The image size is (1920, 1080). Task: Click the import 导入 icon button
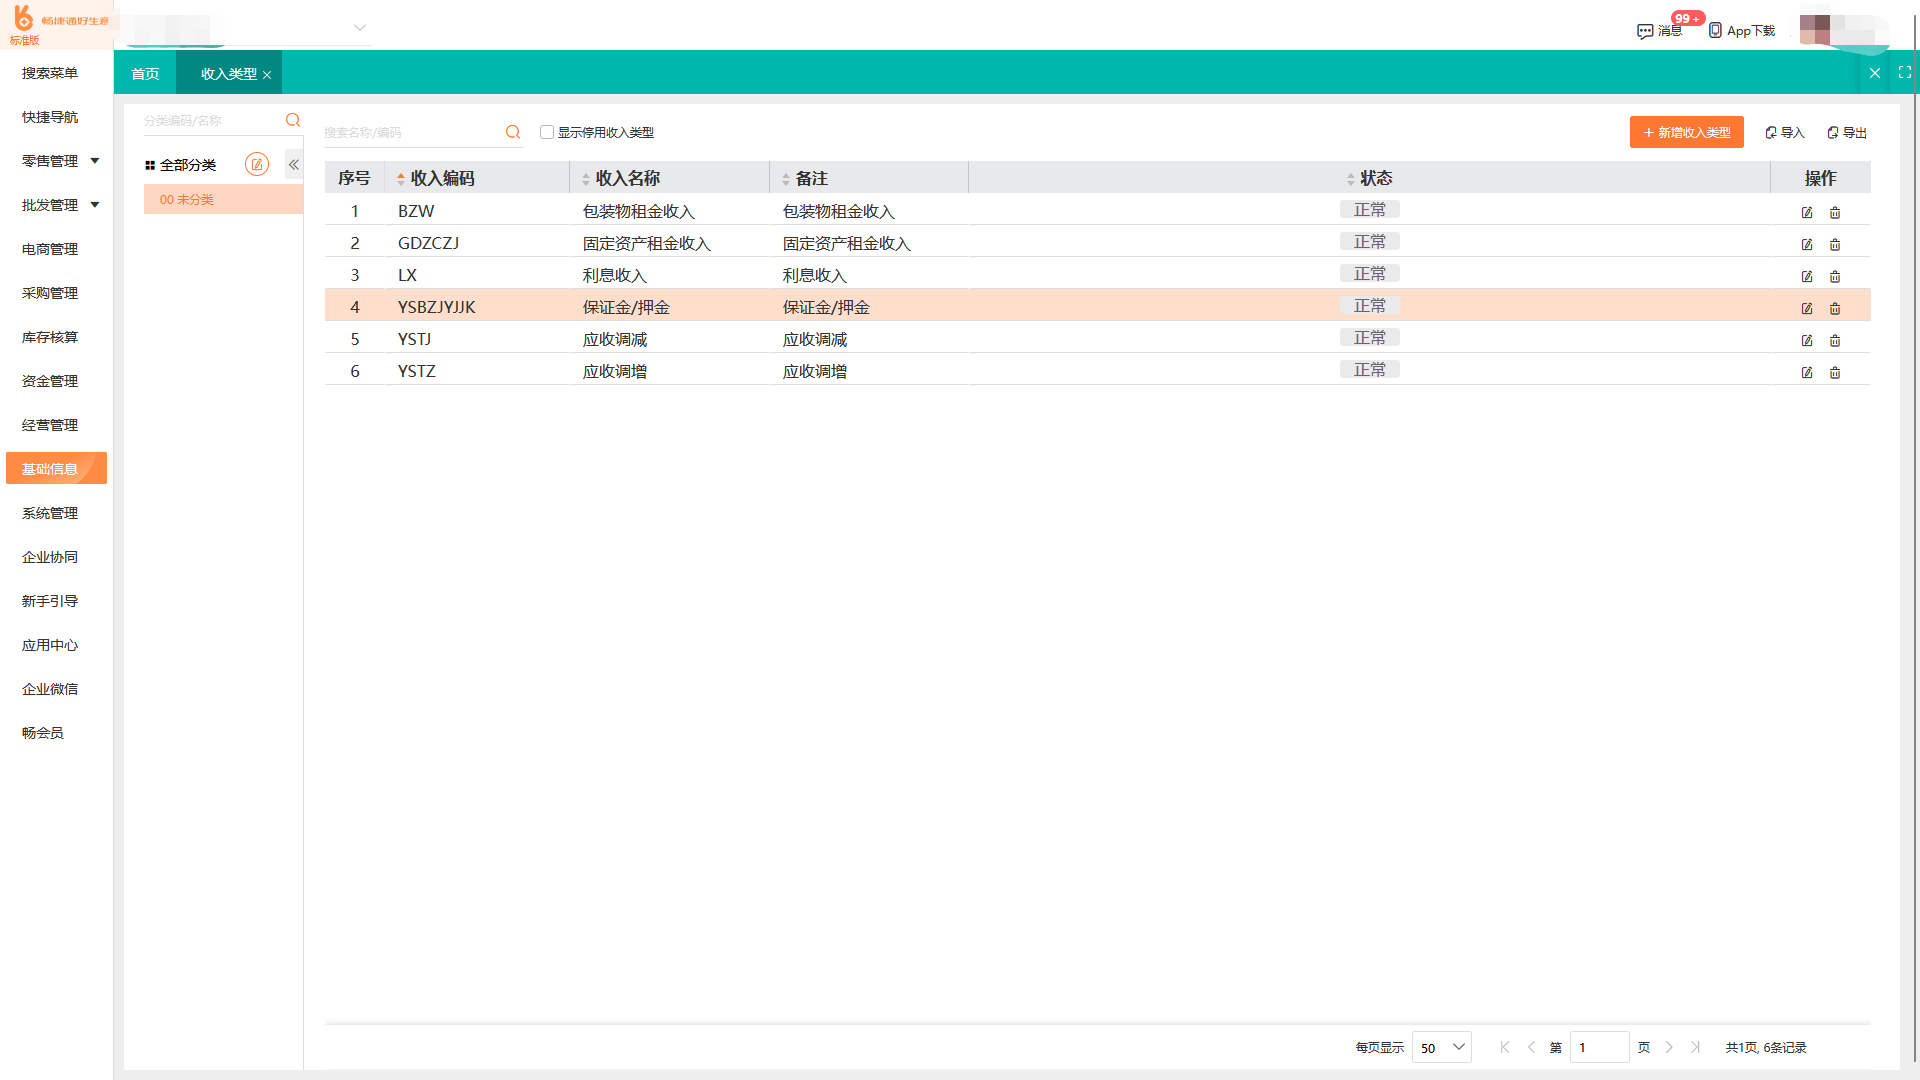tap(1785, 132)
